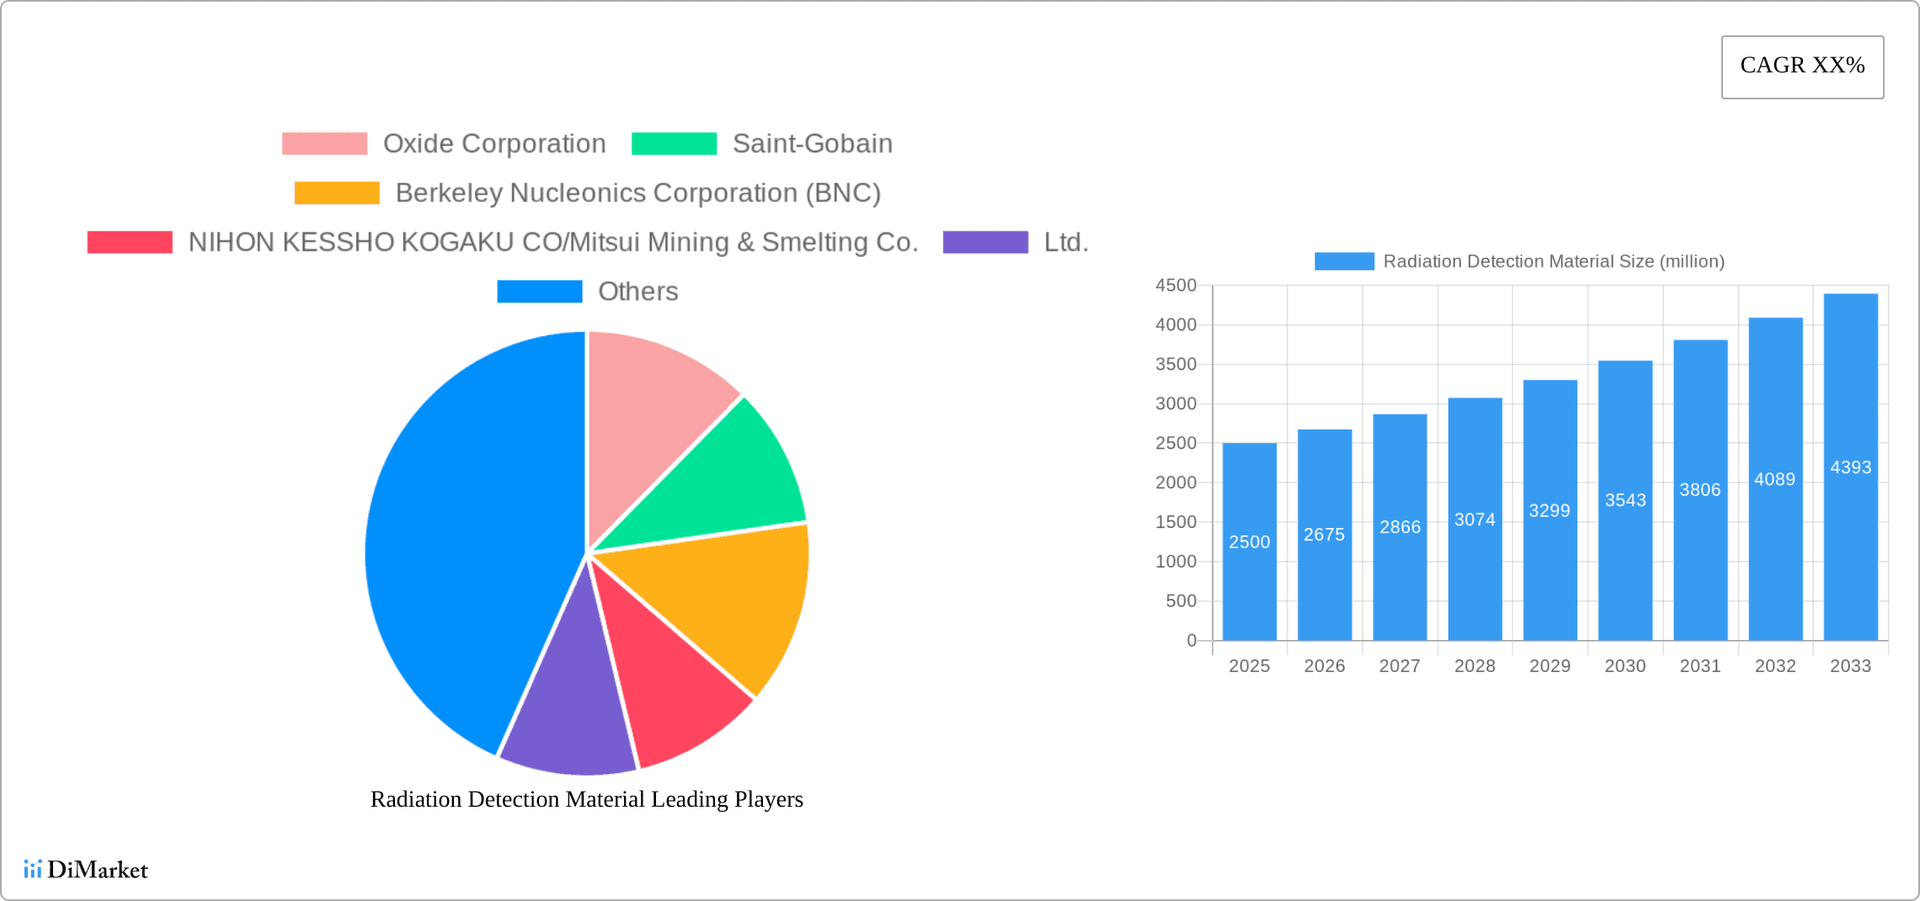Select the pink Oxide Corporation legend swatch
The height and width of the screenshot is (901, 1920).
click(x=325, y=143)
